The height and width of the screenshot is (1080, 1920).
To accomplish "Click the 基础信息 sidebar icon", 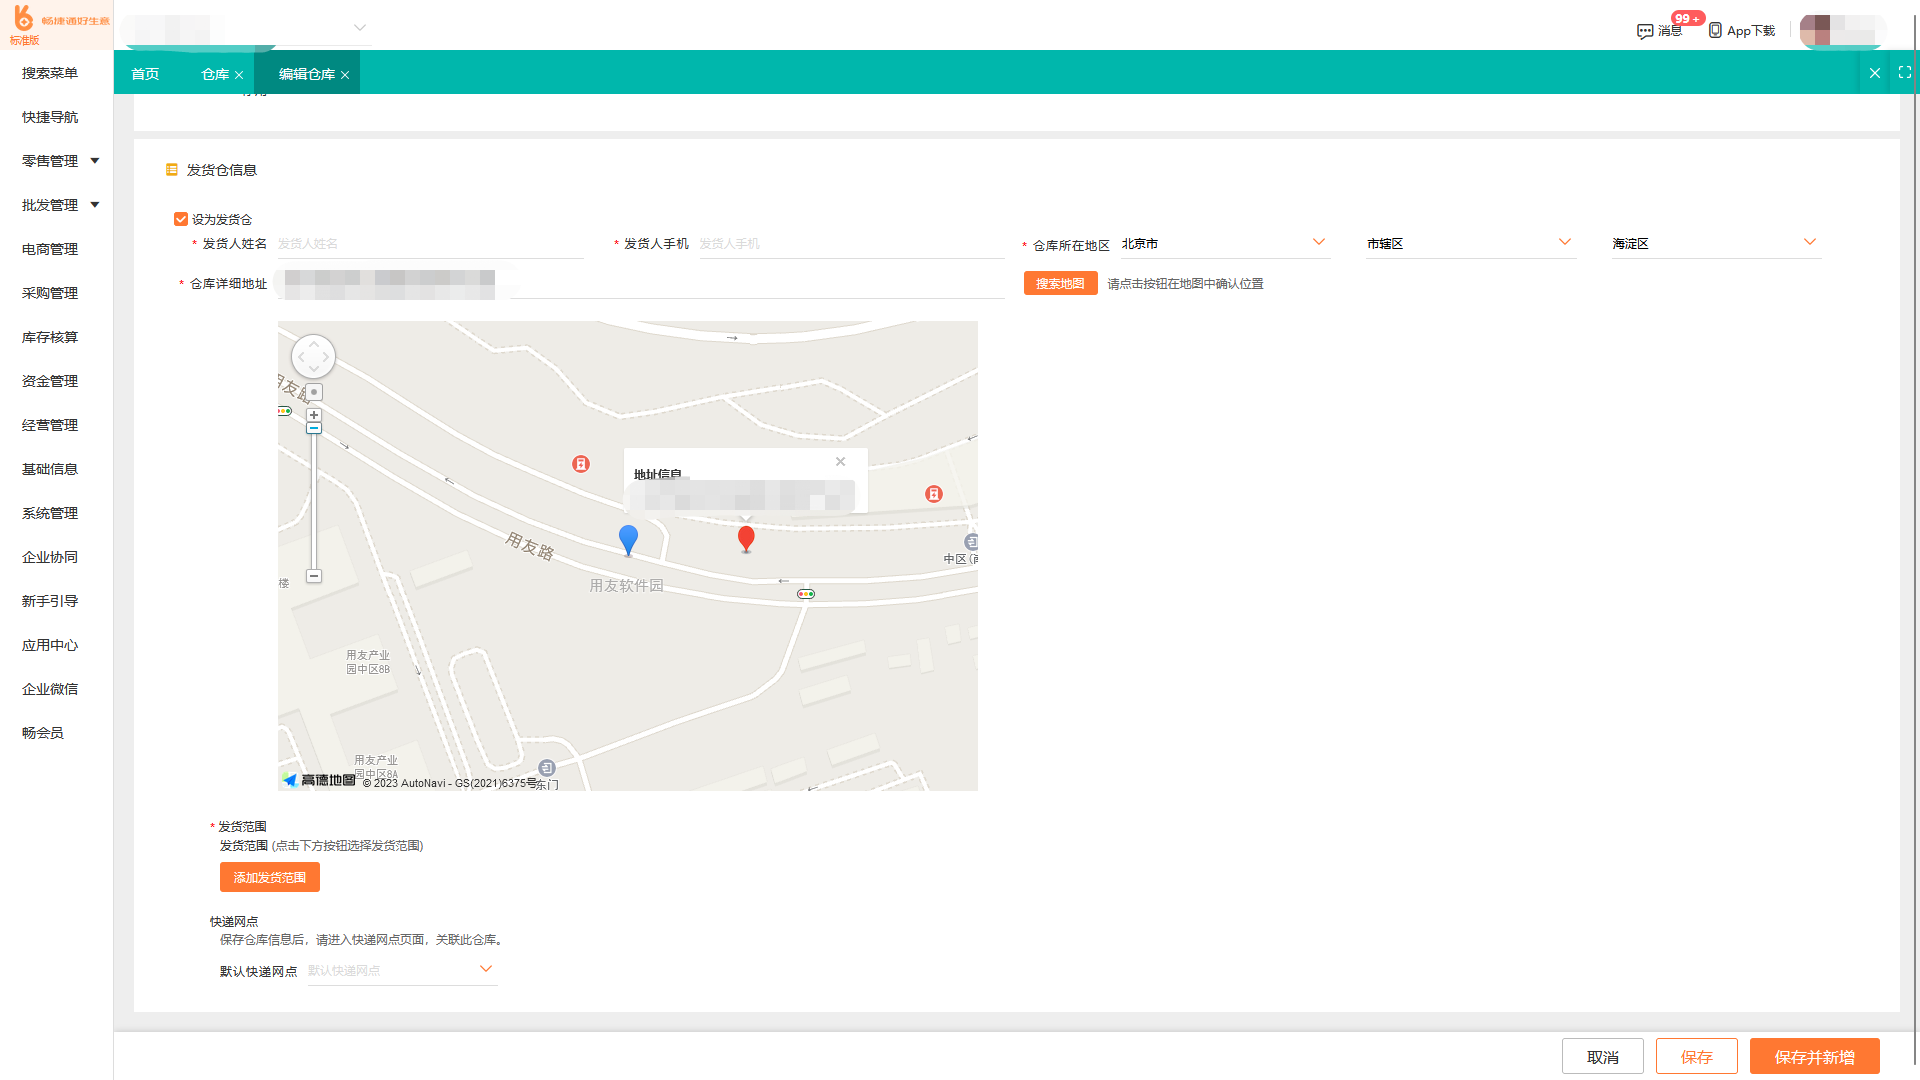I will tap(50, 468).
